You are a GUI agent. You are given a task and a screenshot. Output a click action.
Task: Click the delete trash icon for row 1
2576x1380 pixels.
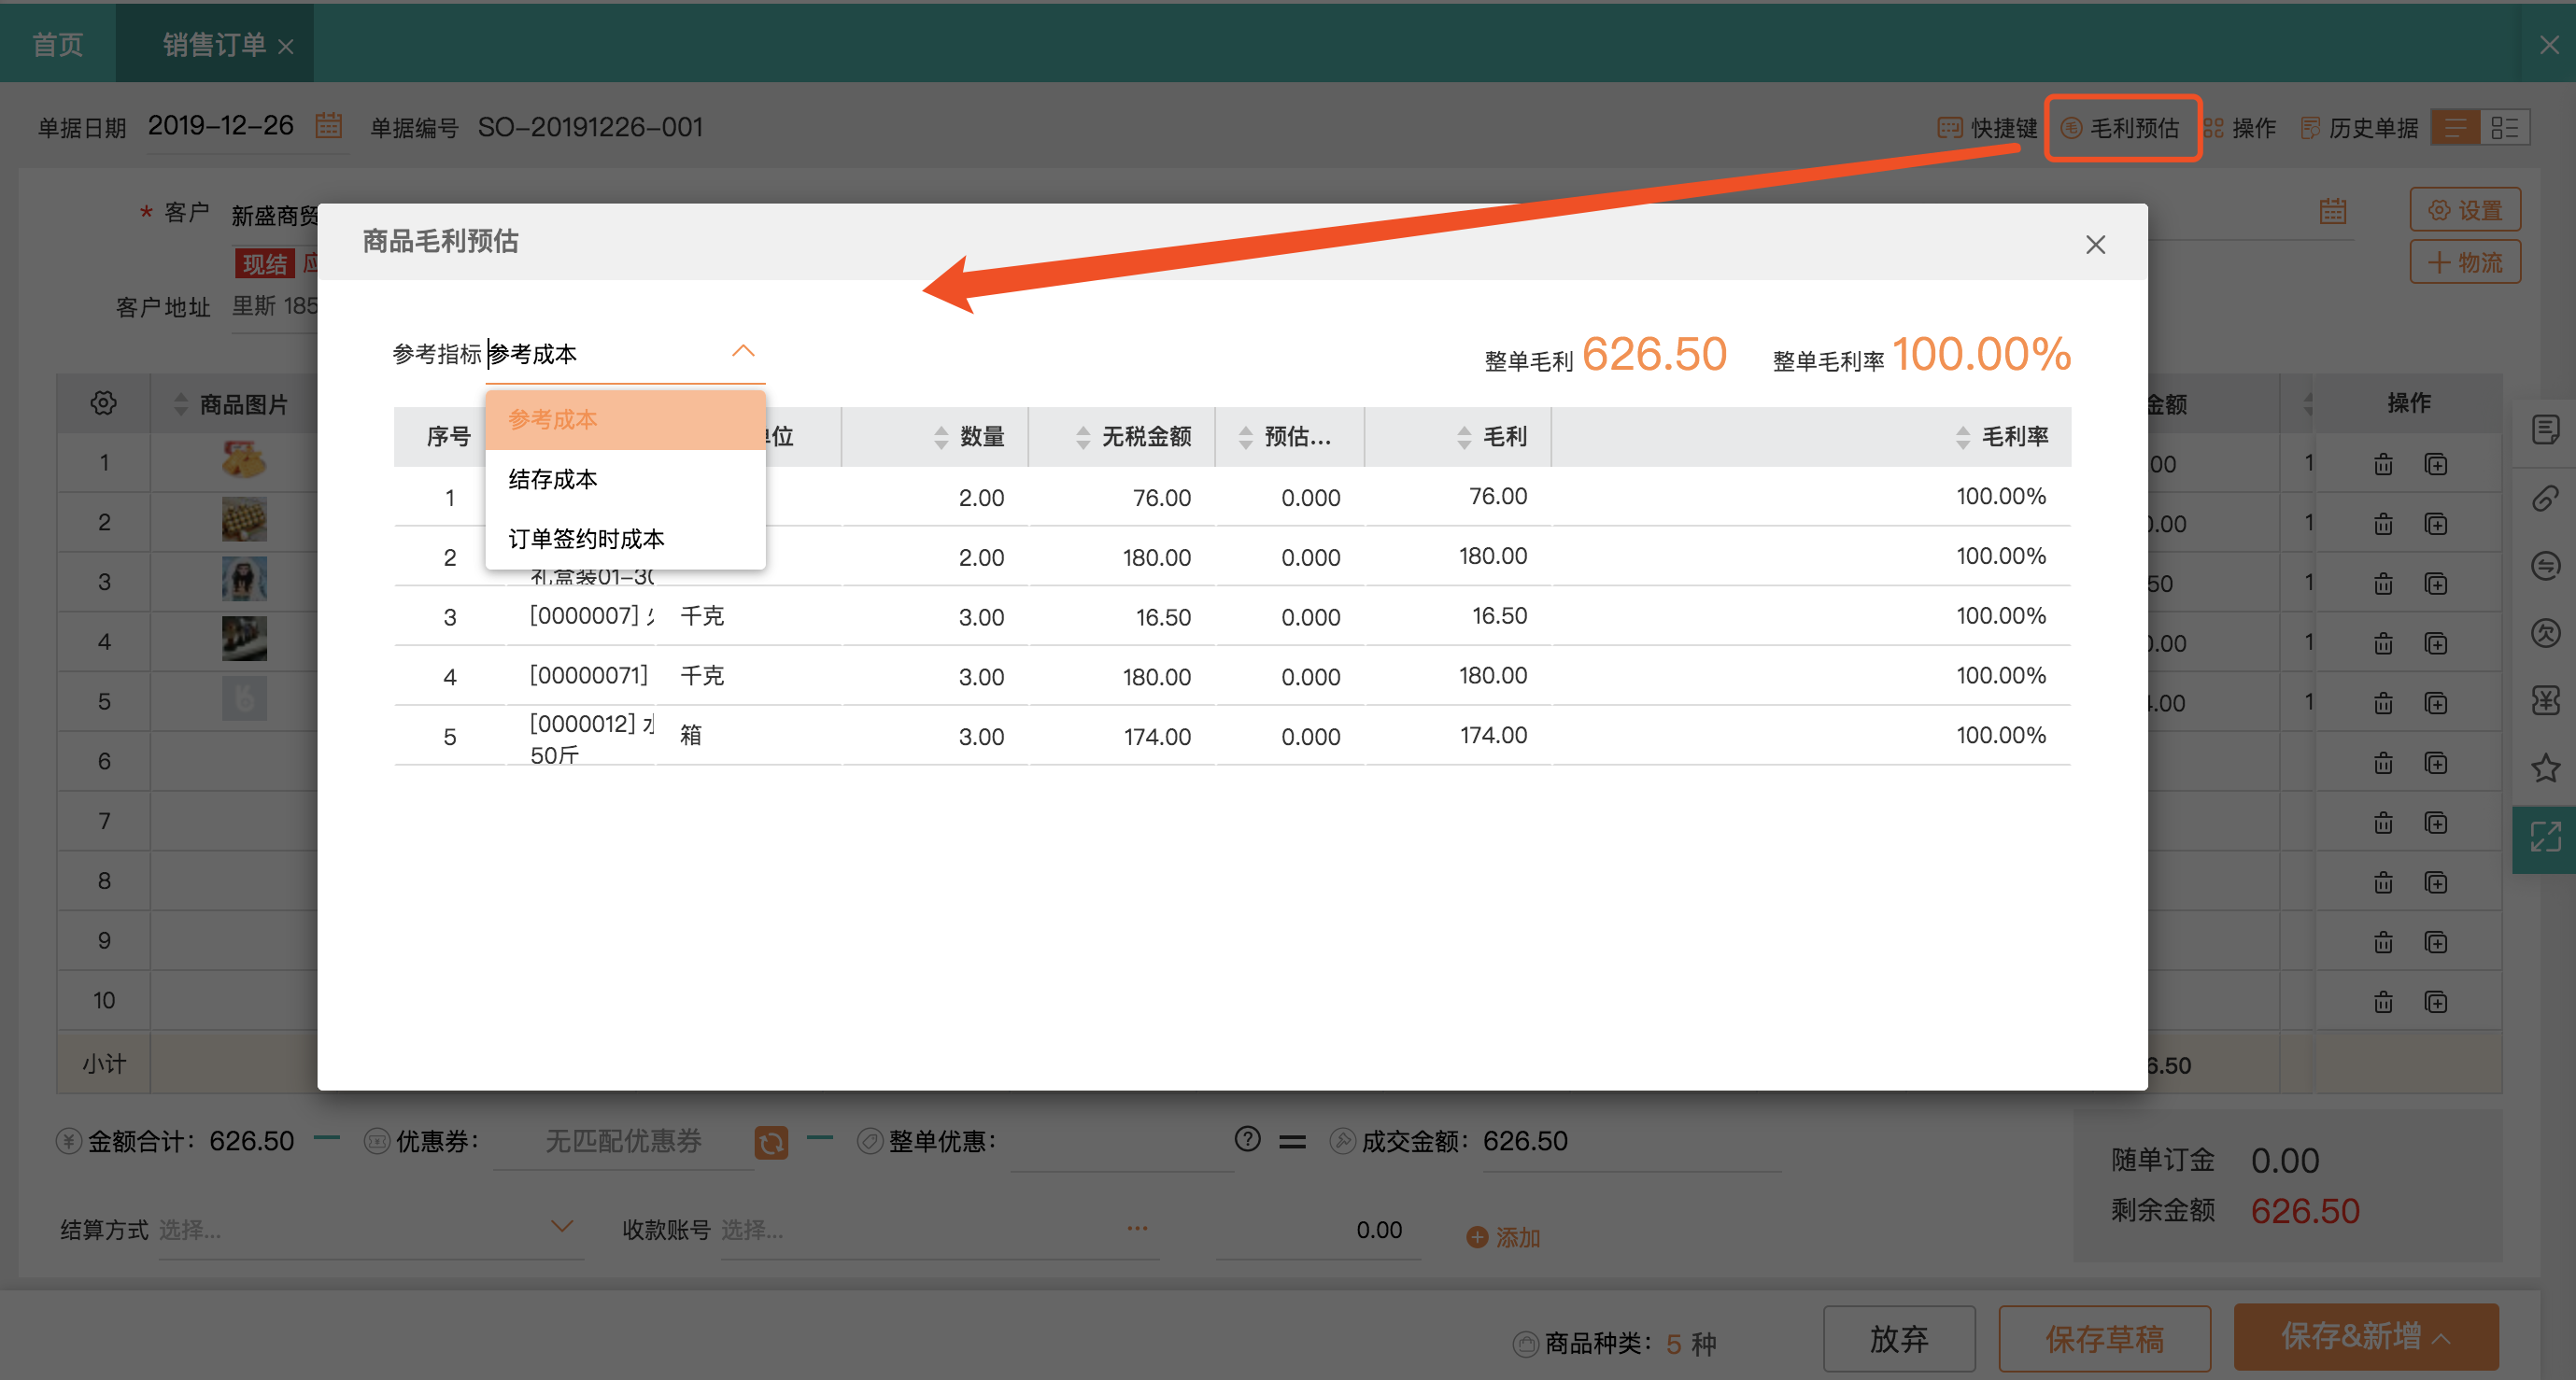[x=2384, y=465]
